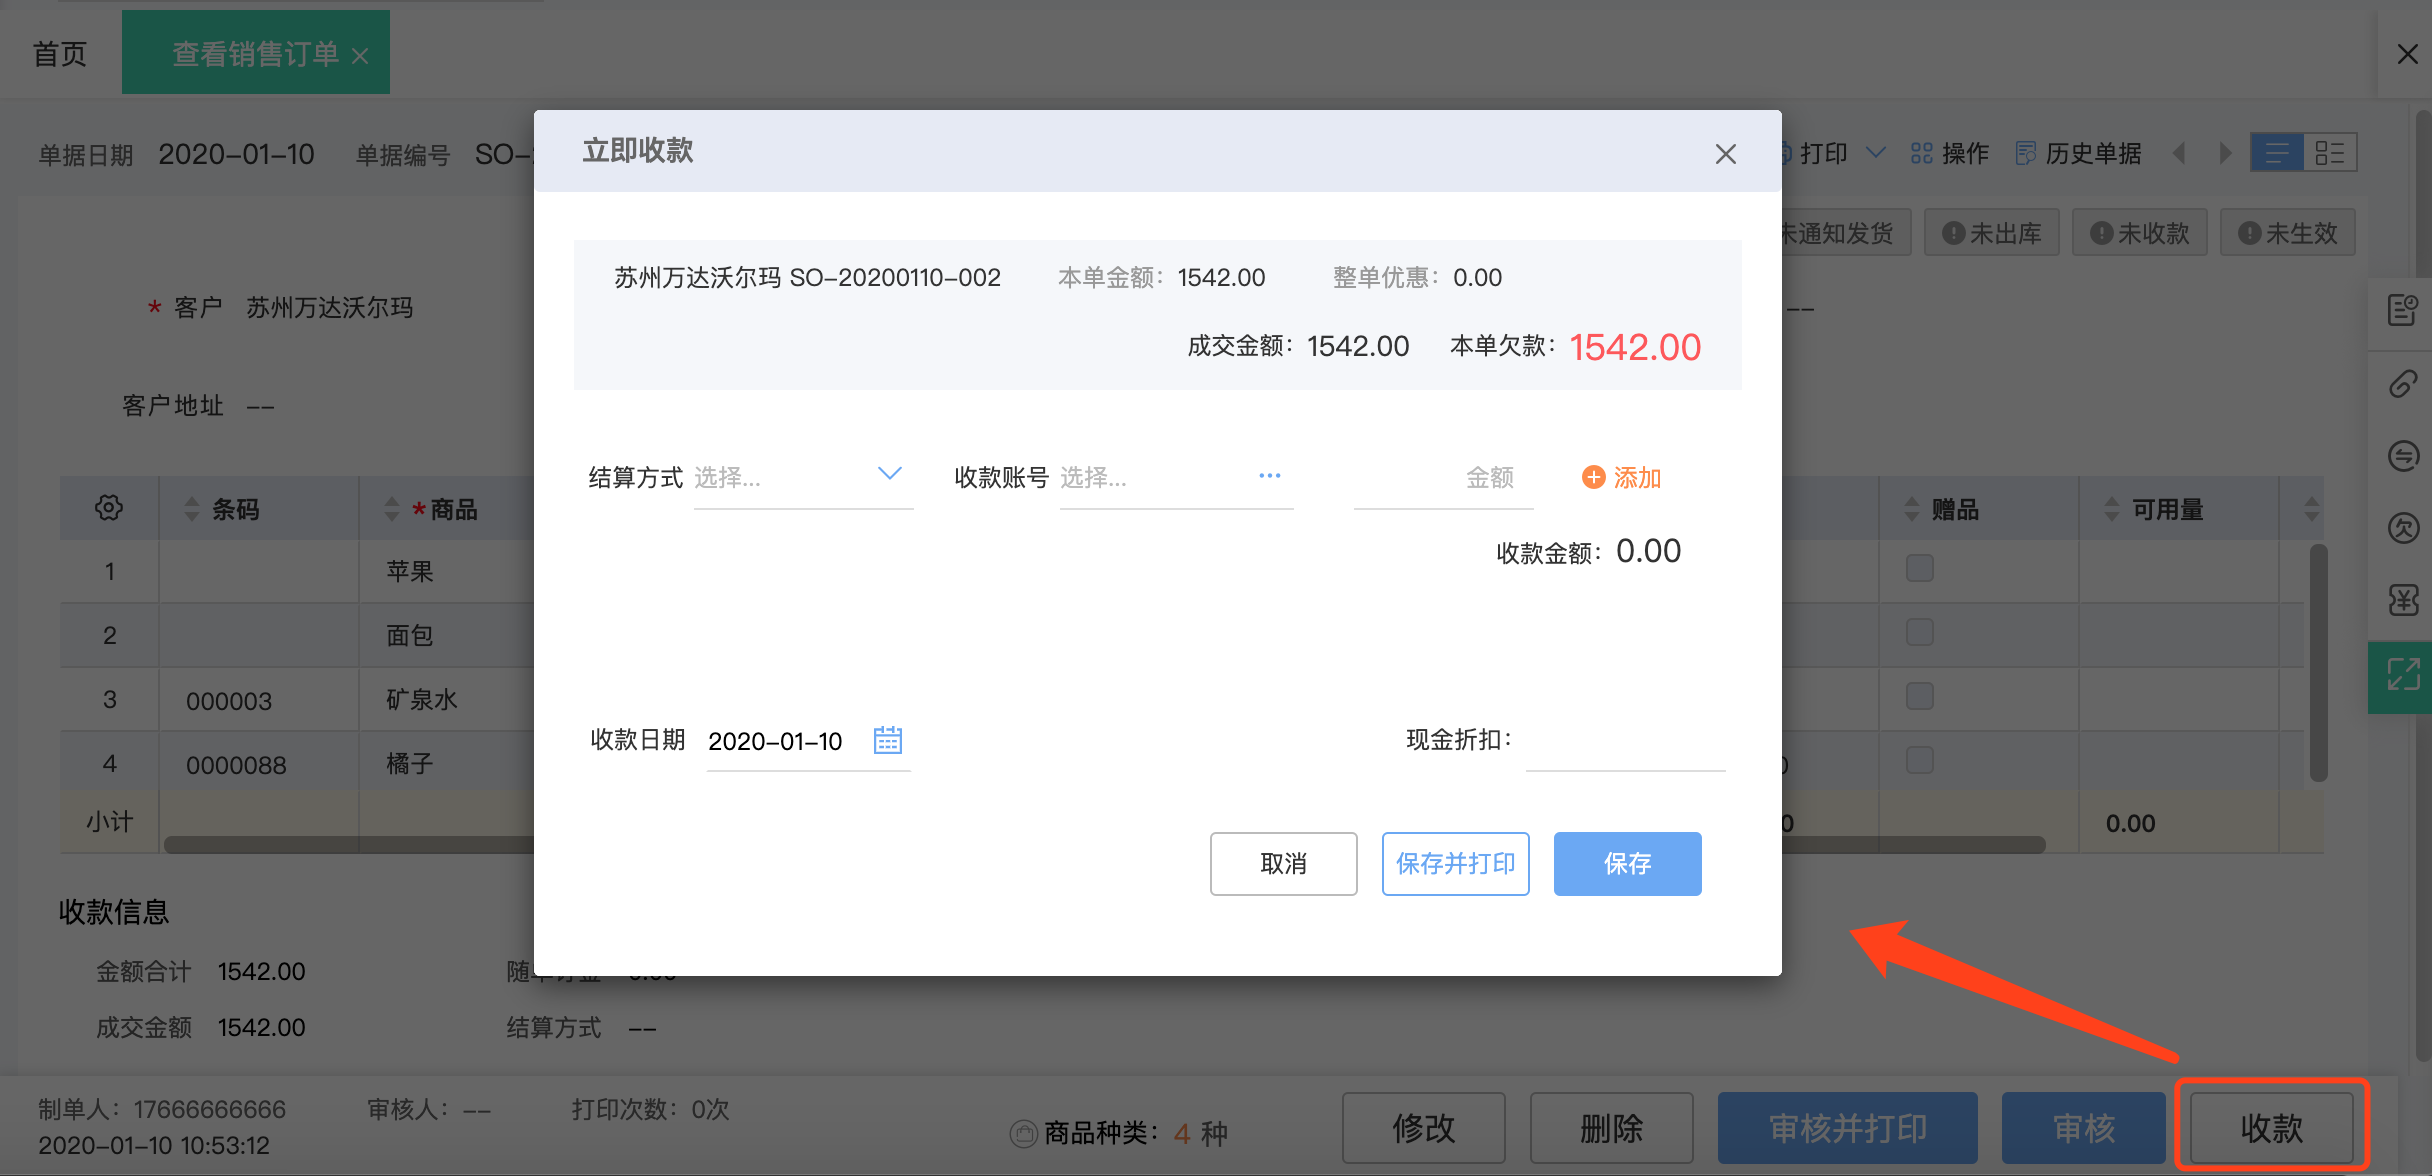Image resolution: width=2432 pixels, height=1176 pixels.
Task: Click the calendar icon next to 收款日期
Action: pyautogui.click(x=889, y=742)
